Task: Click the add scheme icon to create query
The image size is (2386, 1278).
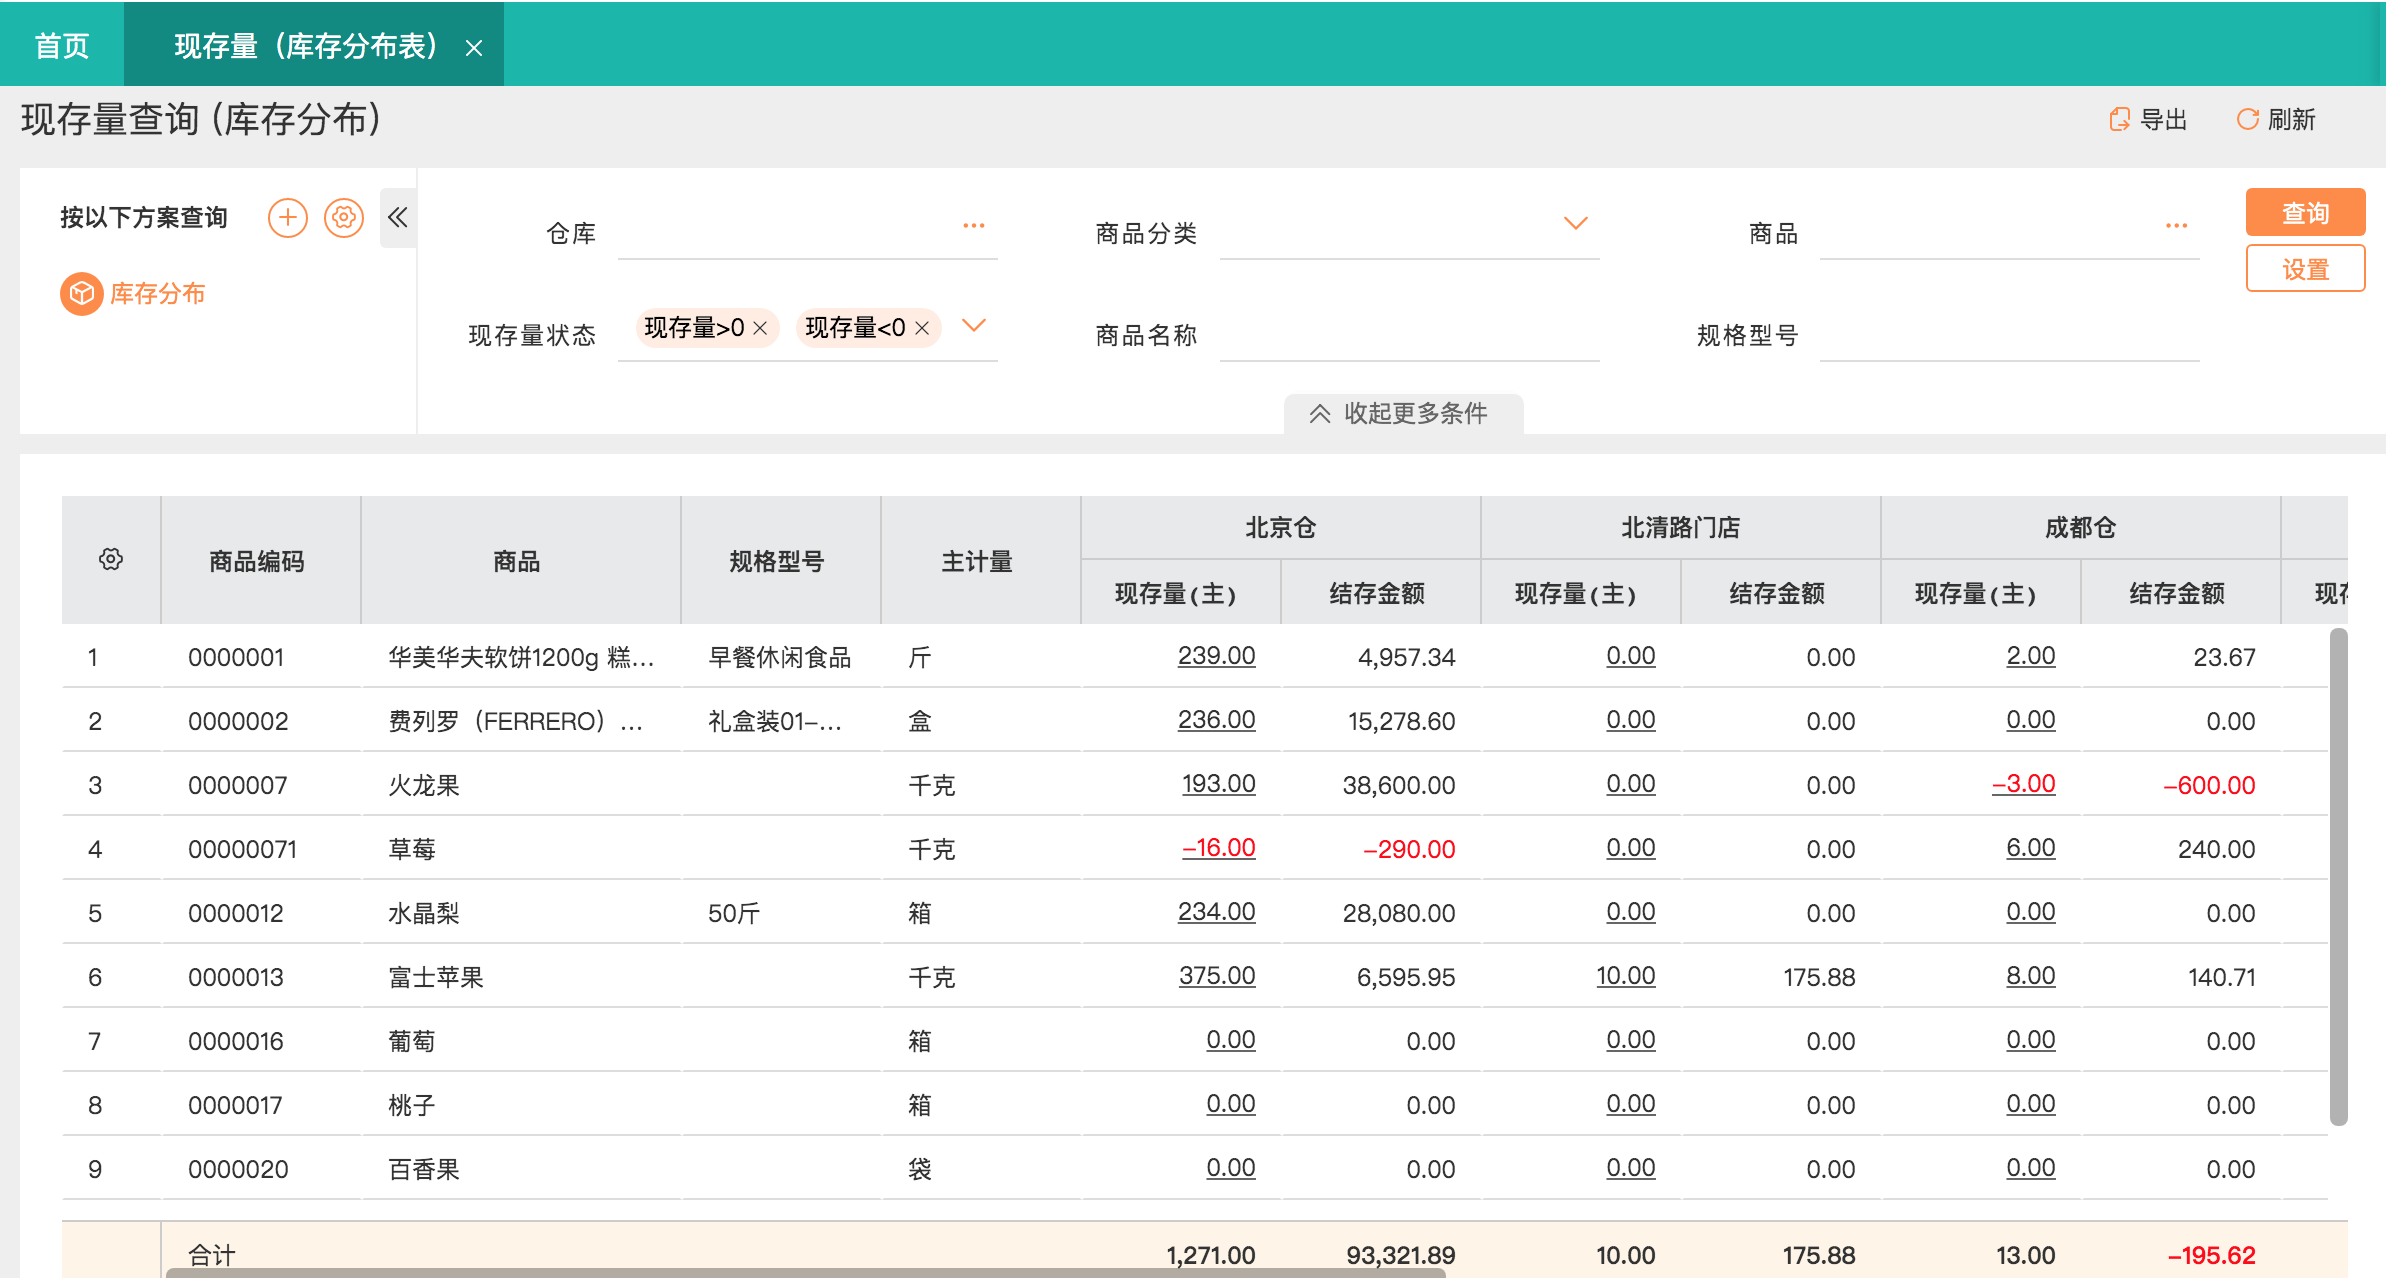Action: (290, 218)
